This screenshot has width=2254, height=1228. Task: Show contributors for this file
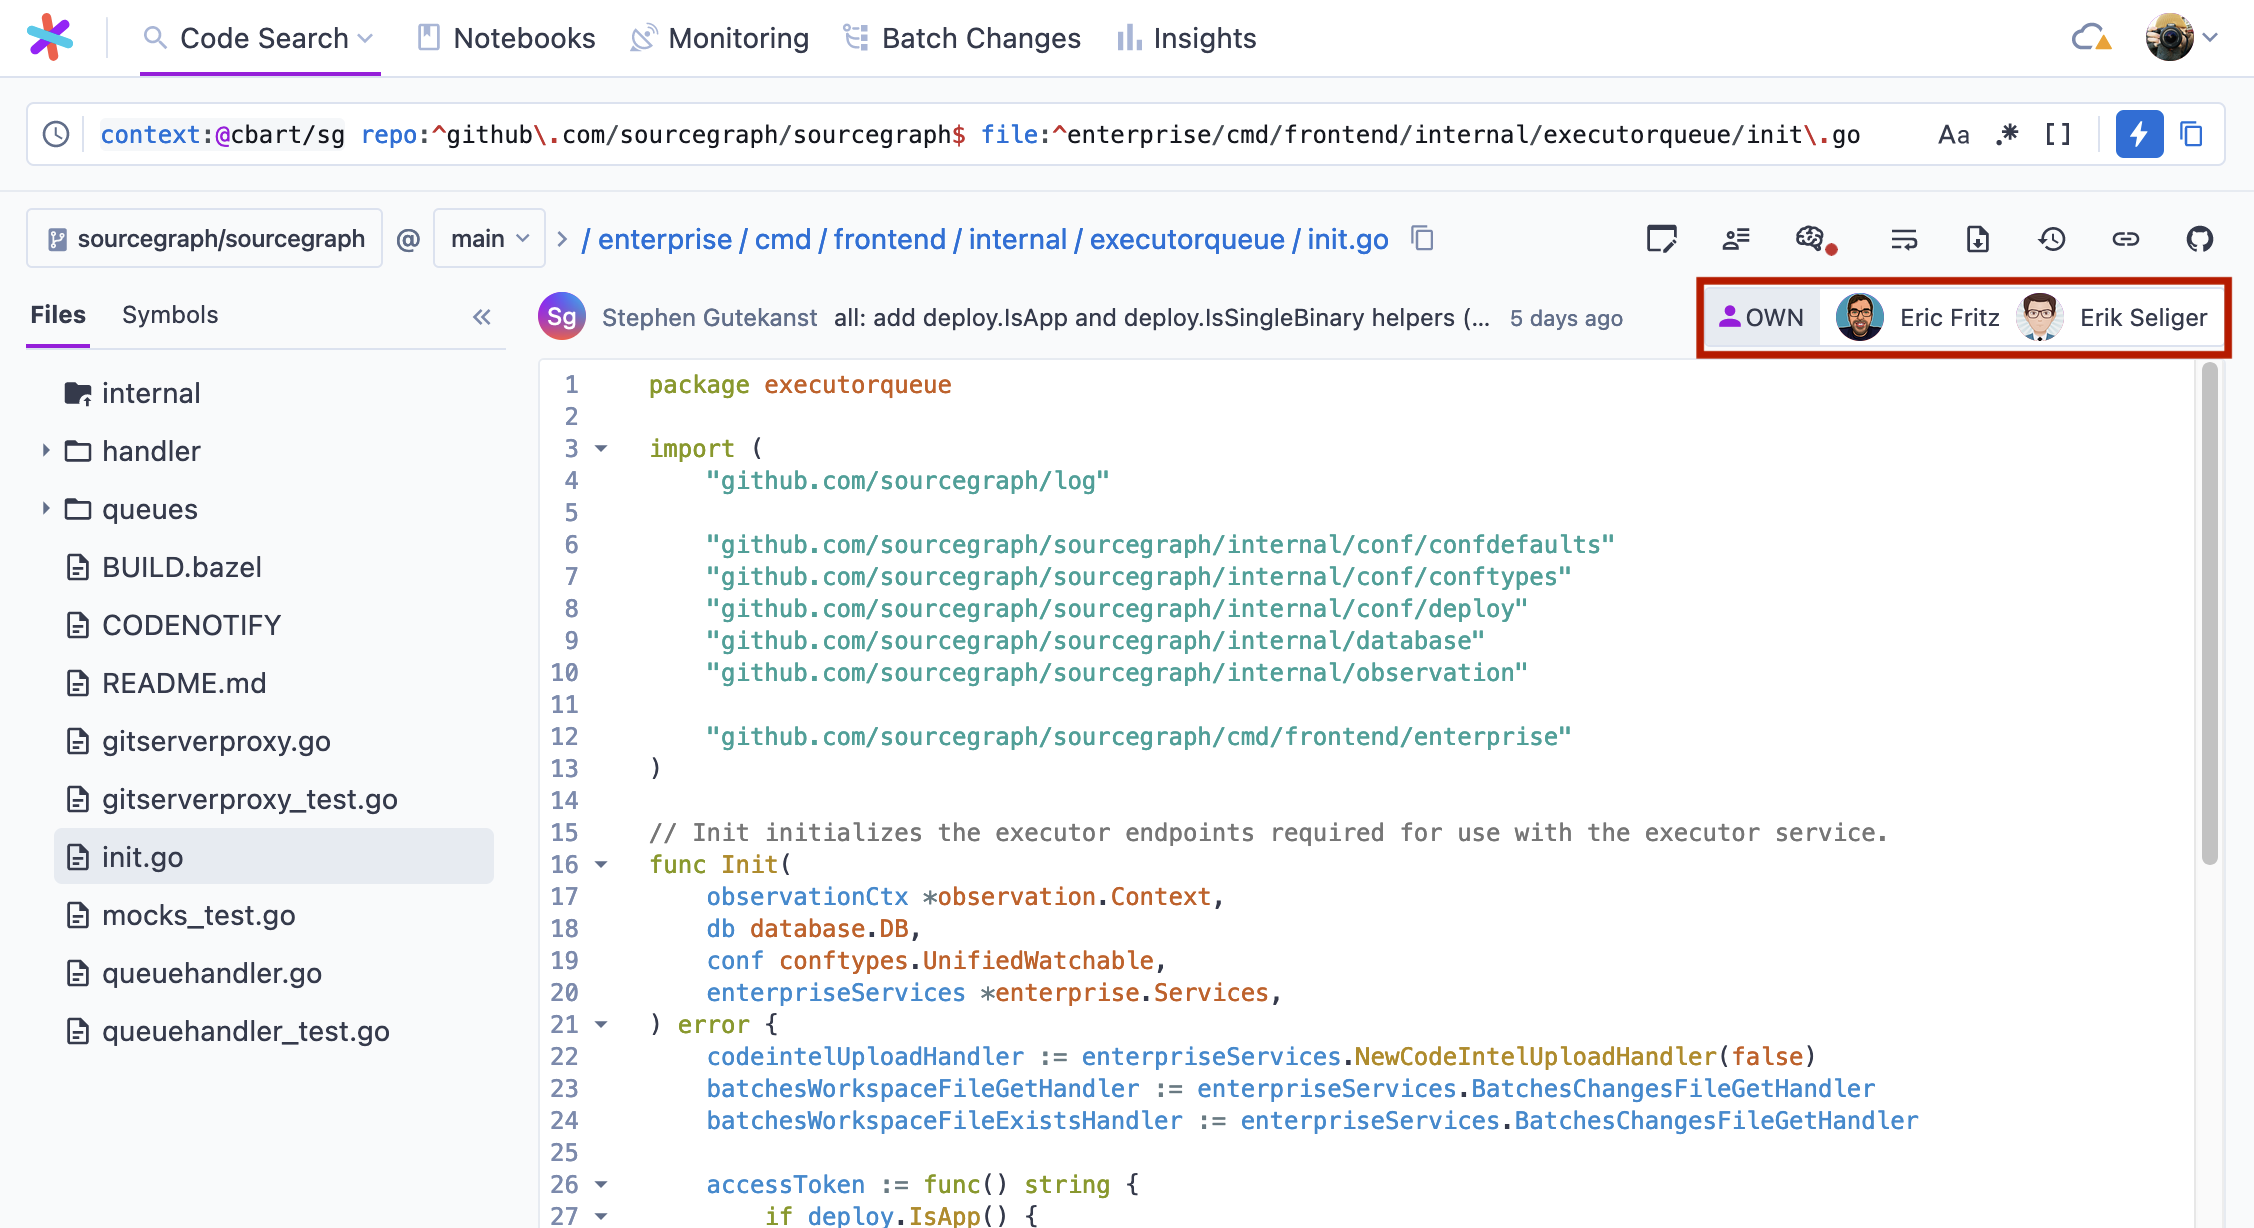click(1736, 238)
